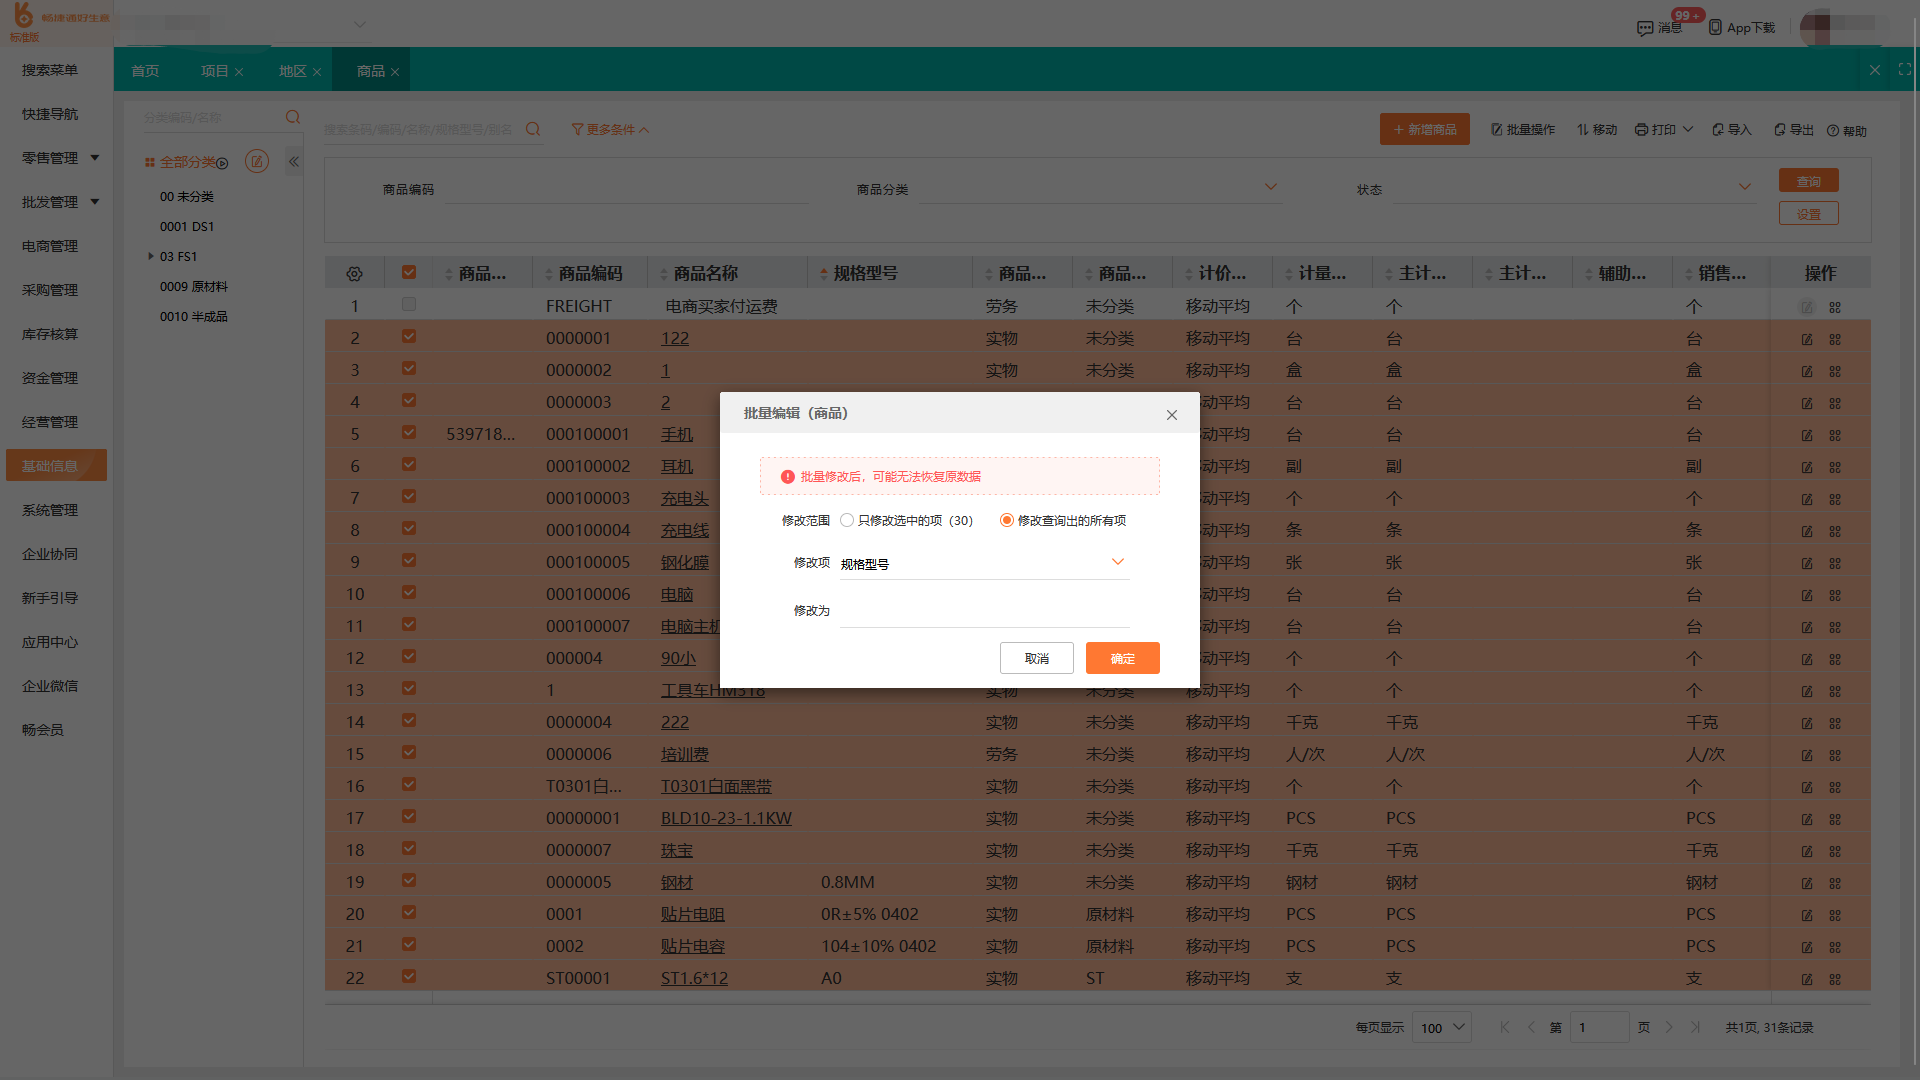Viewport: 1920px width, 1080px height.
Task: Select 修改查询出的所有项 radio button
Action: (x=1006, y=520)
